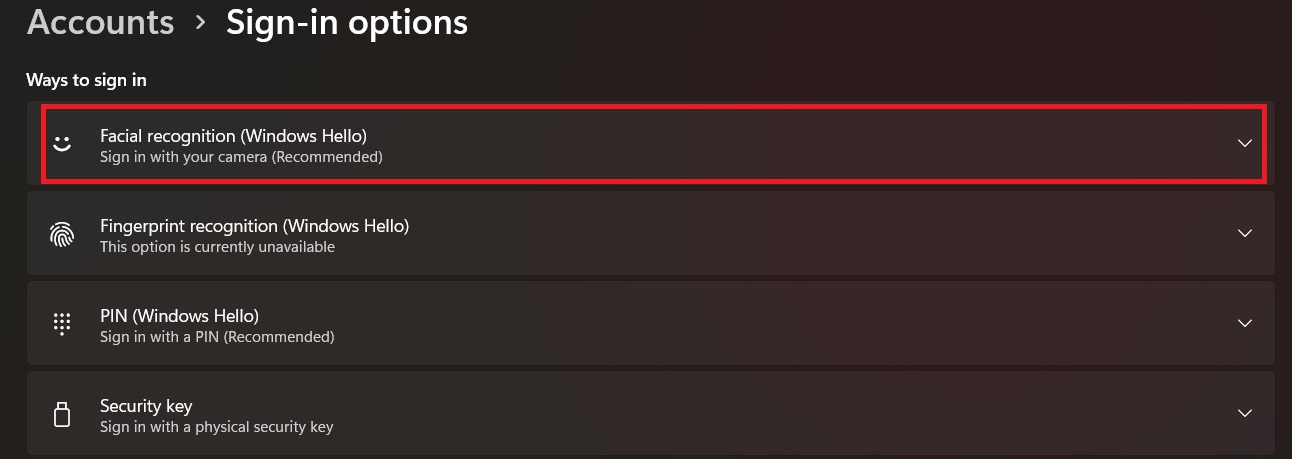
Task: Expand the PIN (Windows Hello) chevron
Action: pos(1245,323)
